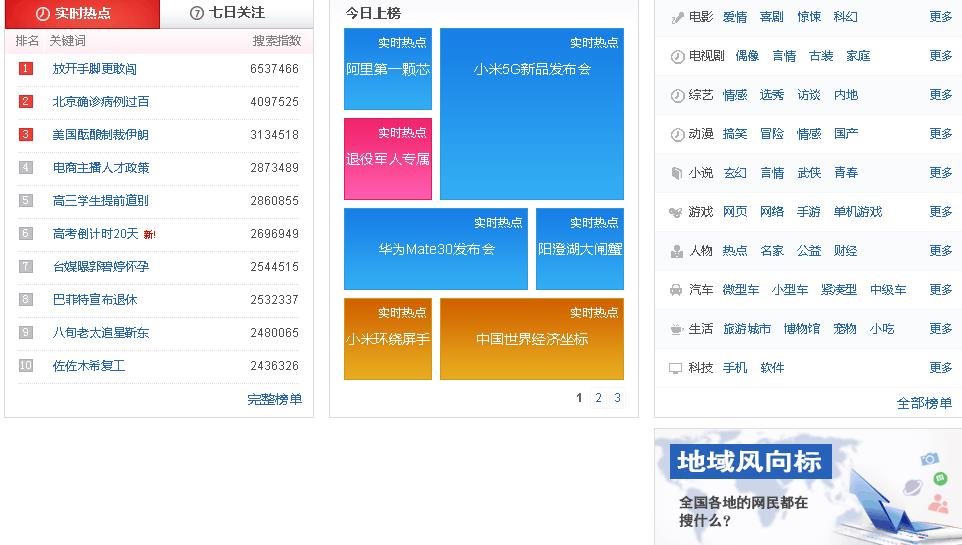The height and width of the screenshot is (545, 962).
Task: Click the pink 退役军人专属 tile
Action: pyautogui.click(x=388, y=159)
